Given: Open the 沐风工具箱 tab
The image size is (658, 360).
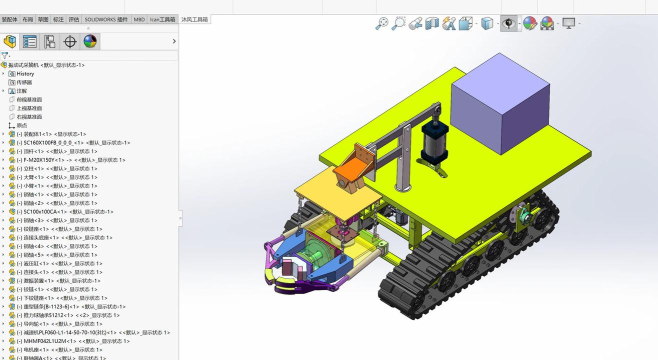Looking at the screenshot, I should point(194,19).
